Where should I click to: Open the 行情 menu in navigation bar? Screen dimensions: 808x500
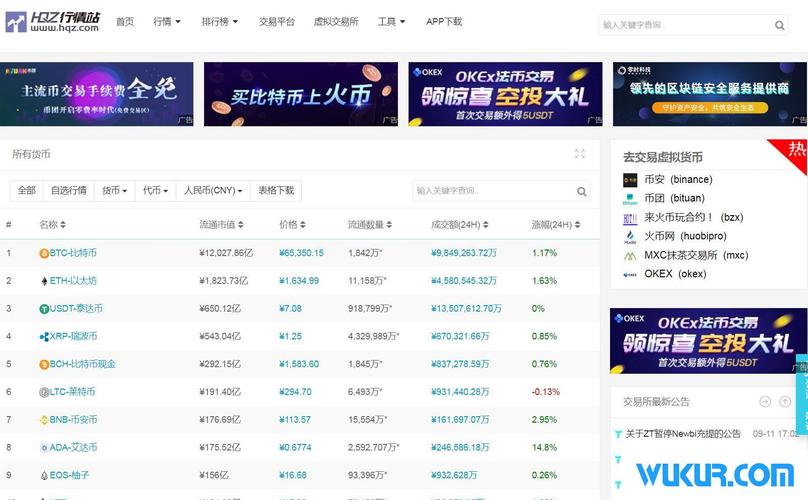[167, 21]
